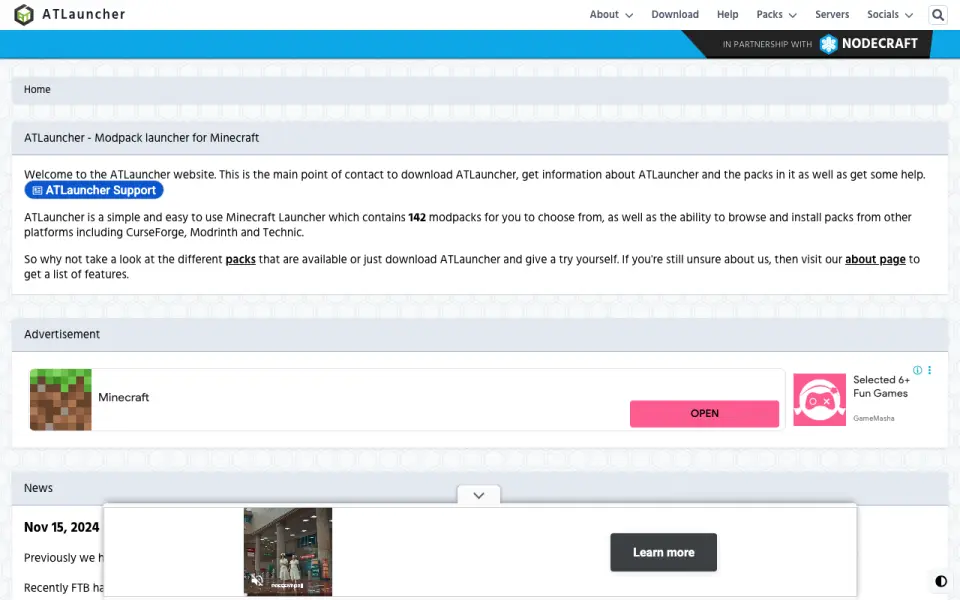Click the Learn more button

663,552
